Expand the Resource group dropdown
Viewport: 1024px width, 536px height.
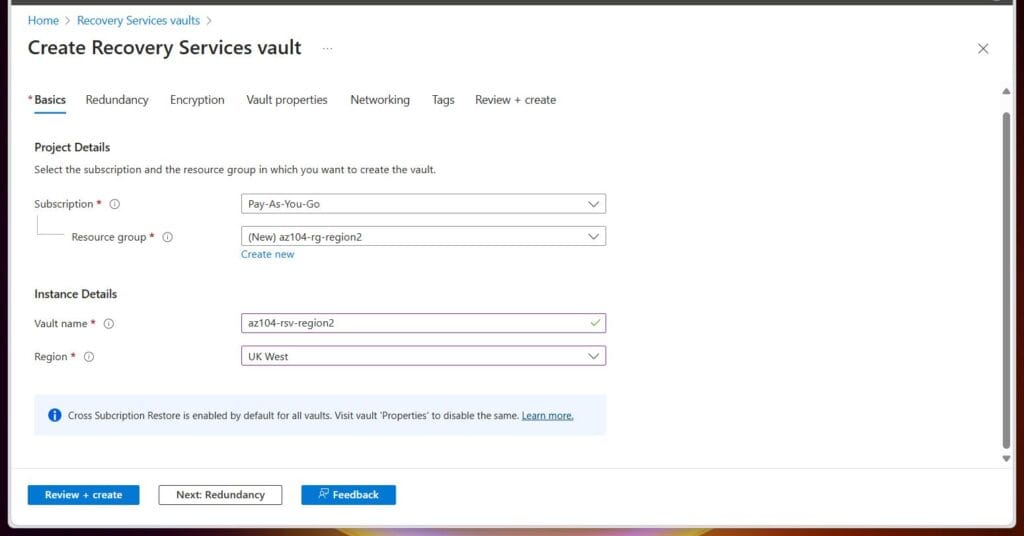[x=423, y=236]
